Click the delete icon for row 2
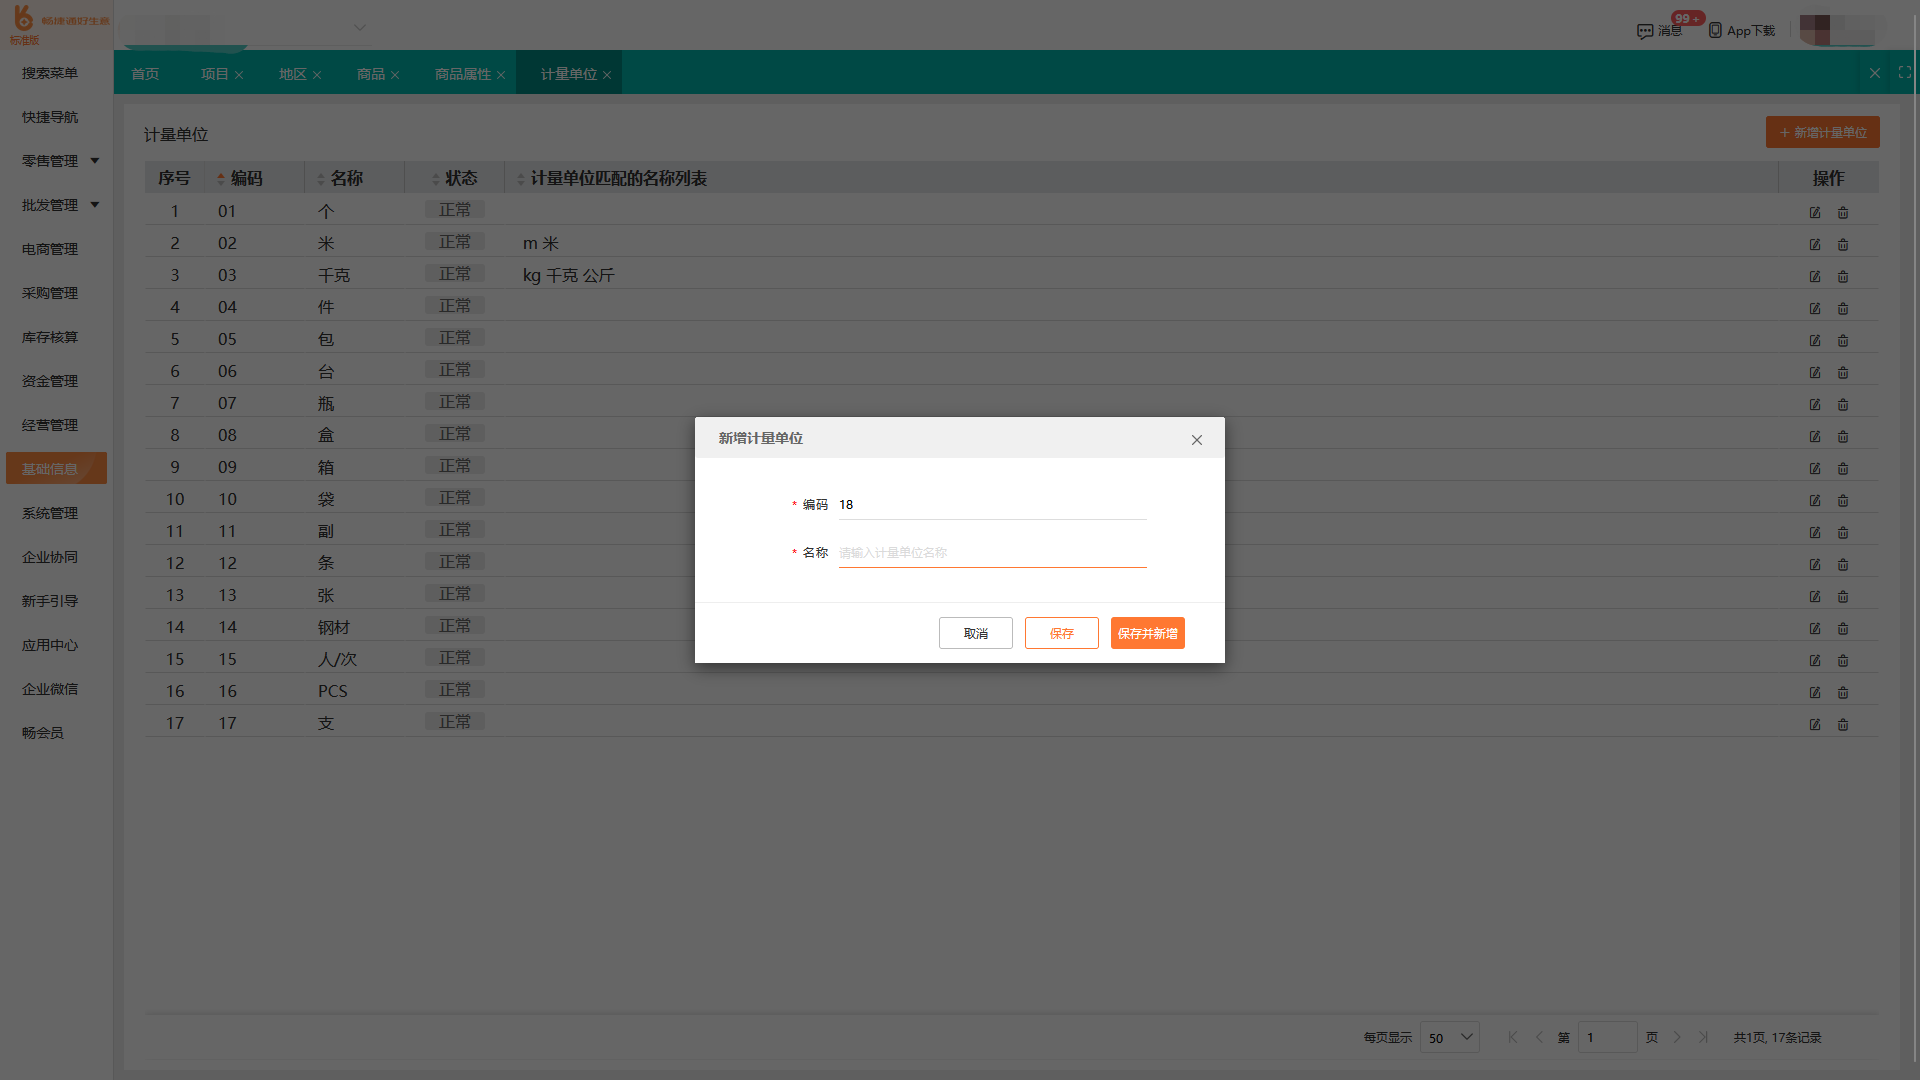The image size is (1920, 1080). 1844,244
